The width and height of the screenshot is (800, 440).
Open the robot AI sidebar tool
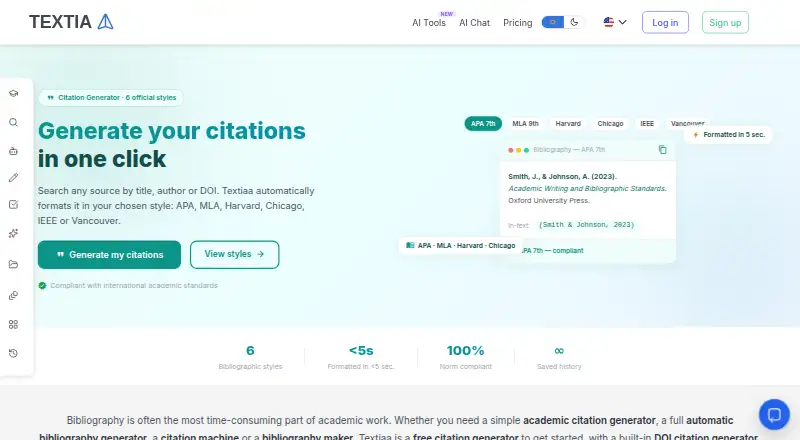[x=14, y=151]
